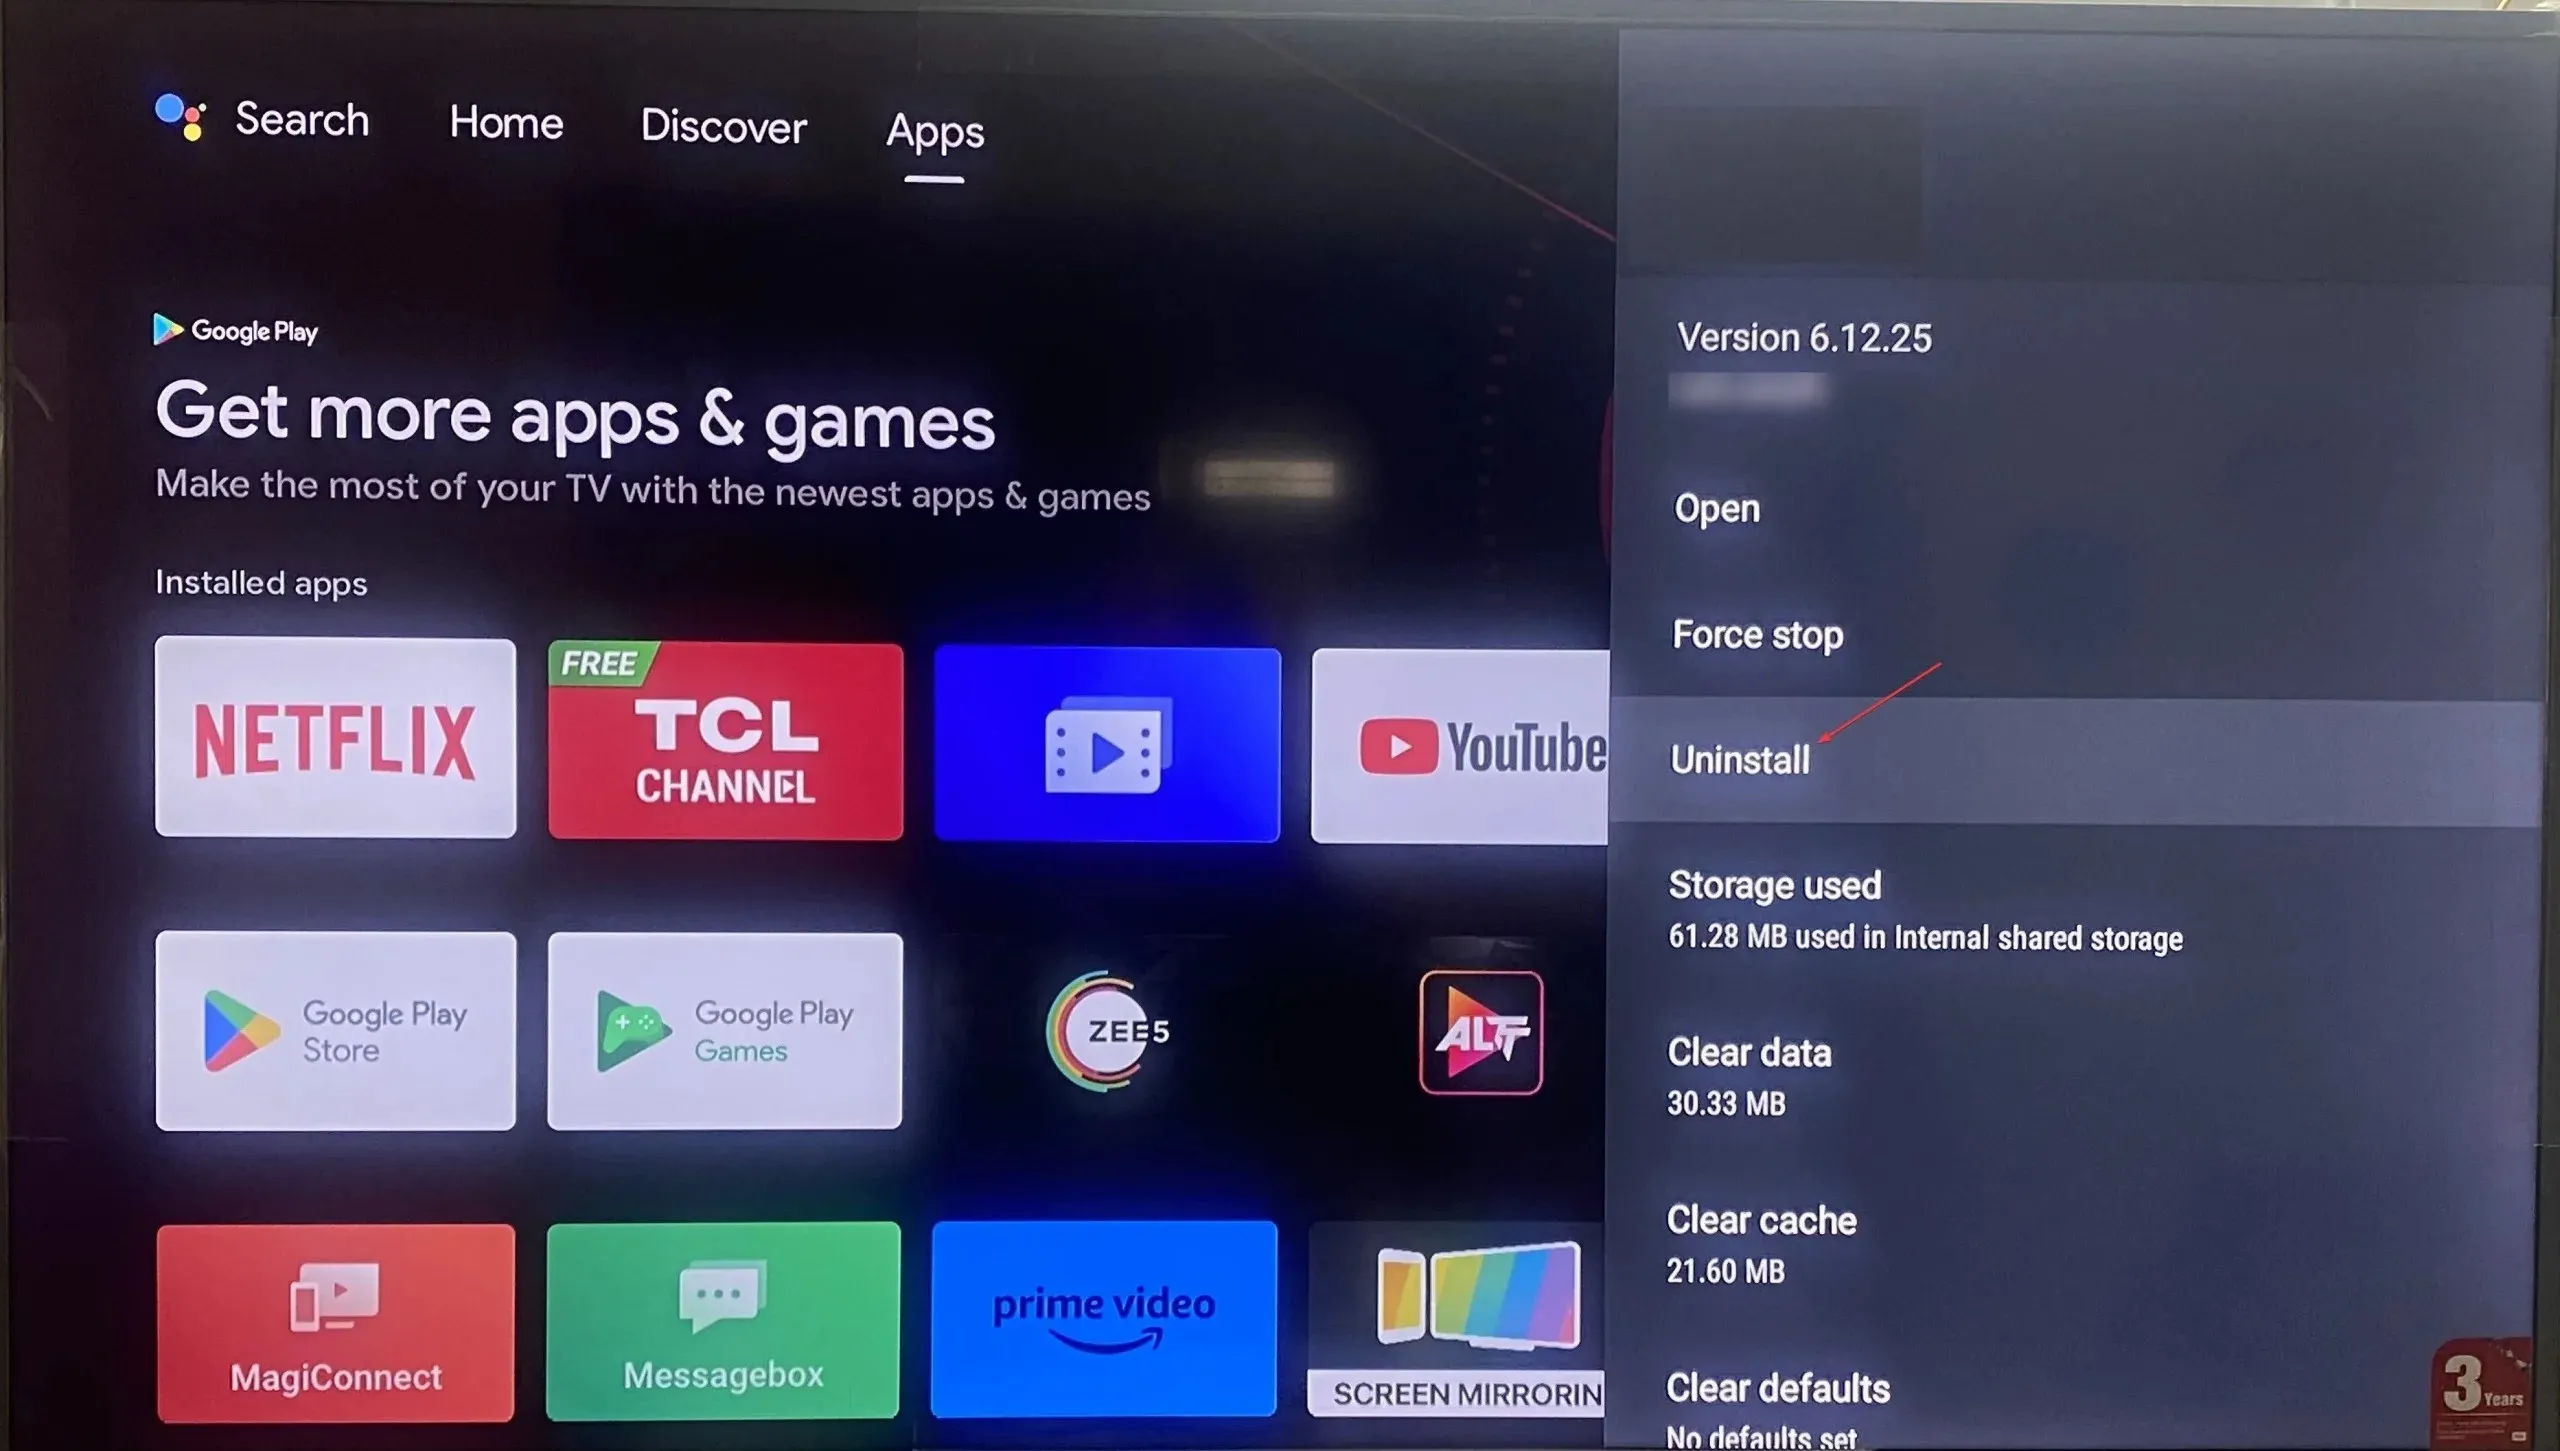The width and height of the screenshot is (2560, 1451).
Task: Click Uninstall to remove app
Action: (1739, 760)
